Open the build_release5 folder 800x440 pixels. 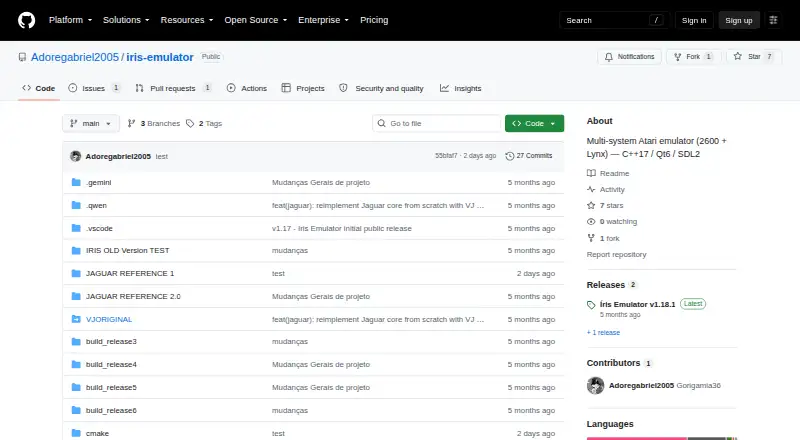111,387
